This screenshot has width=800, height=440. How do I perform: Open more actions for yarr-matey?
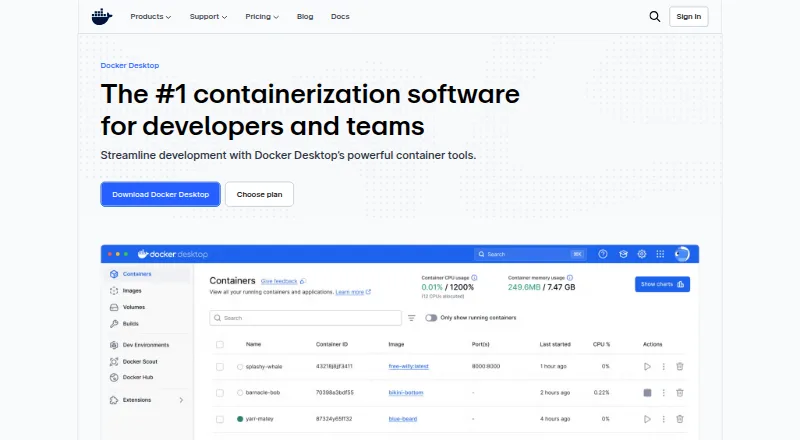(x=663, y=419)
